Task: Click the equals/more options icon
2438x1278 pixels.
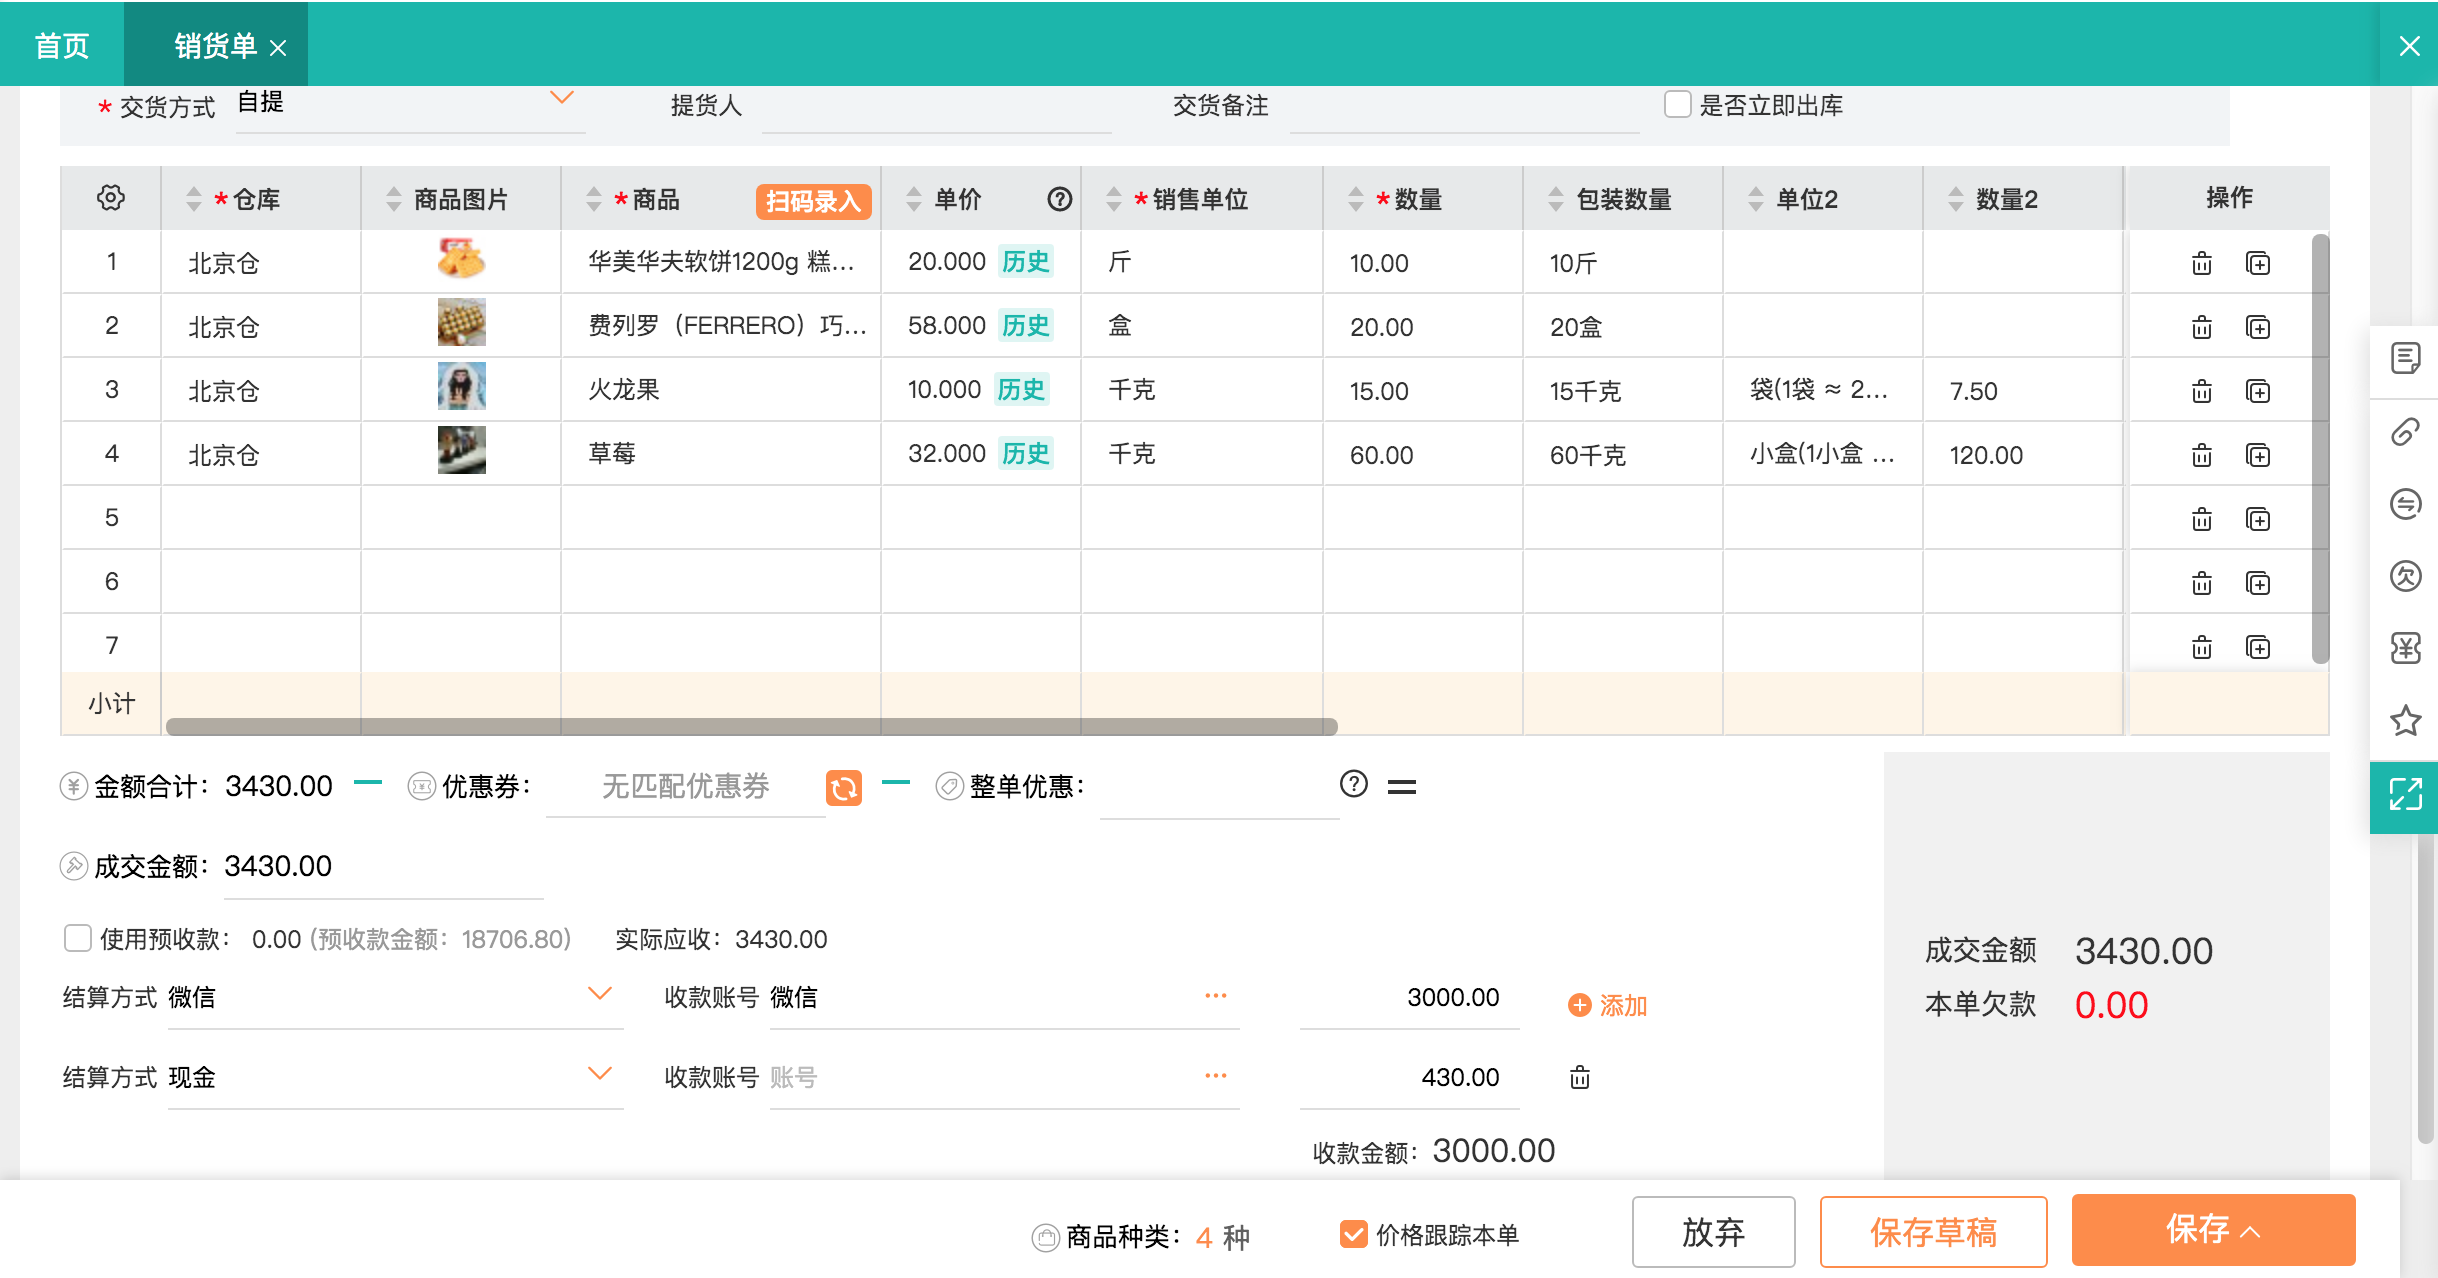Action: coord(1400,786)
